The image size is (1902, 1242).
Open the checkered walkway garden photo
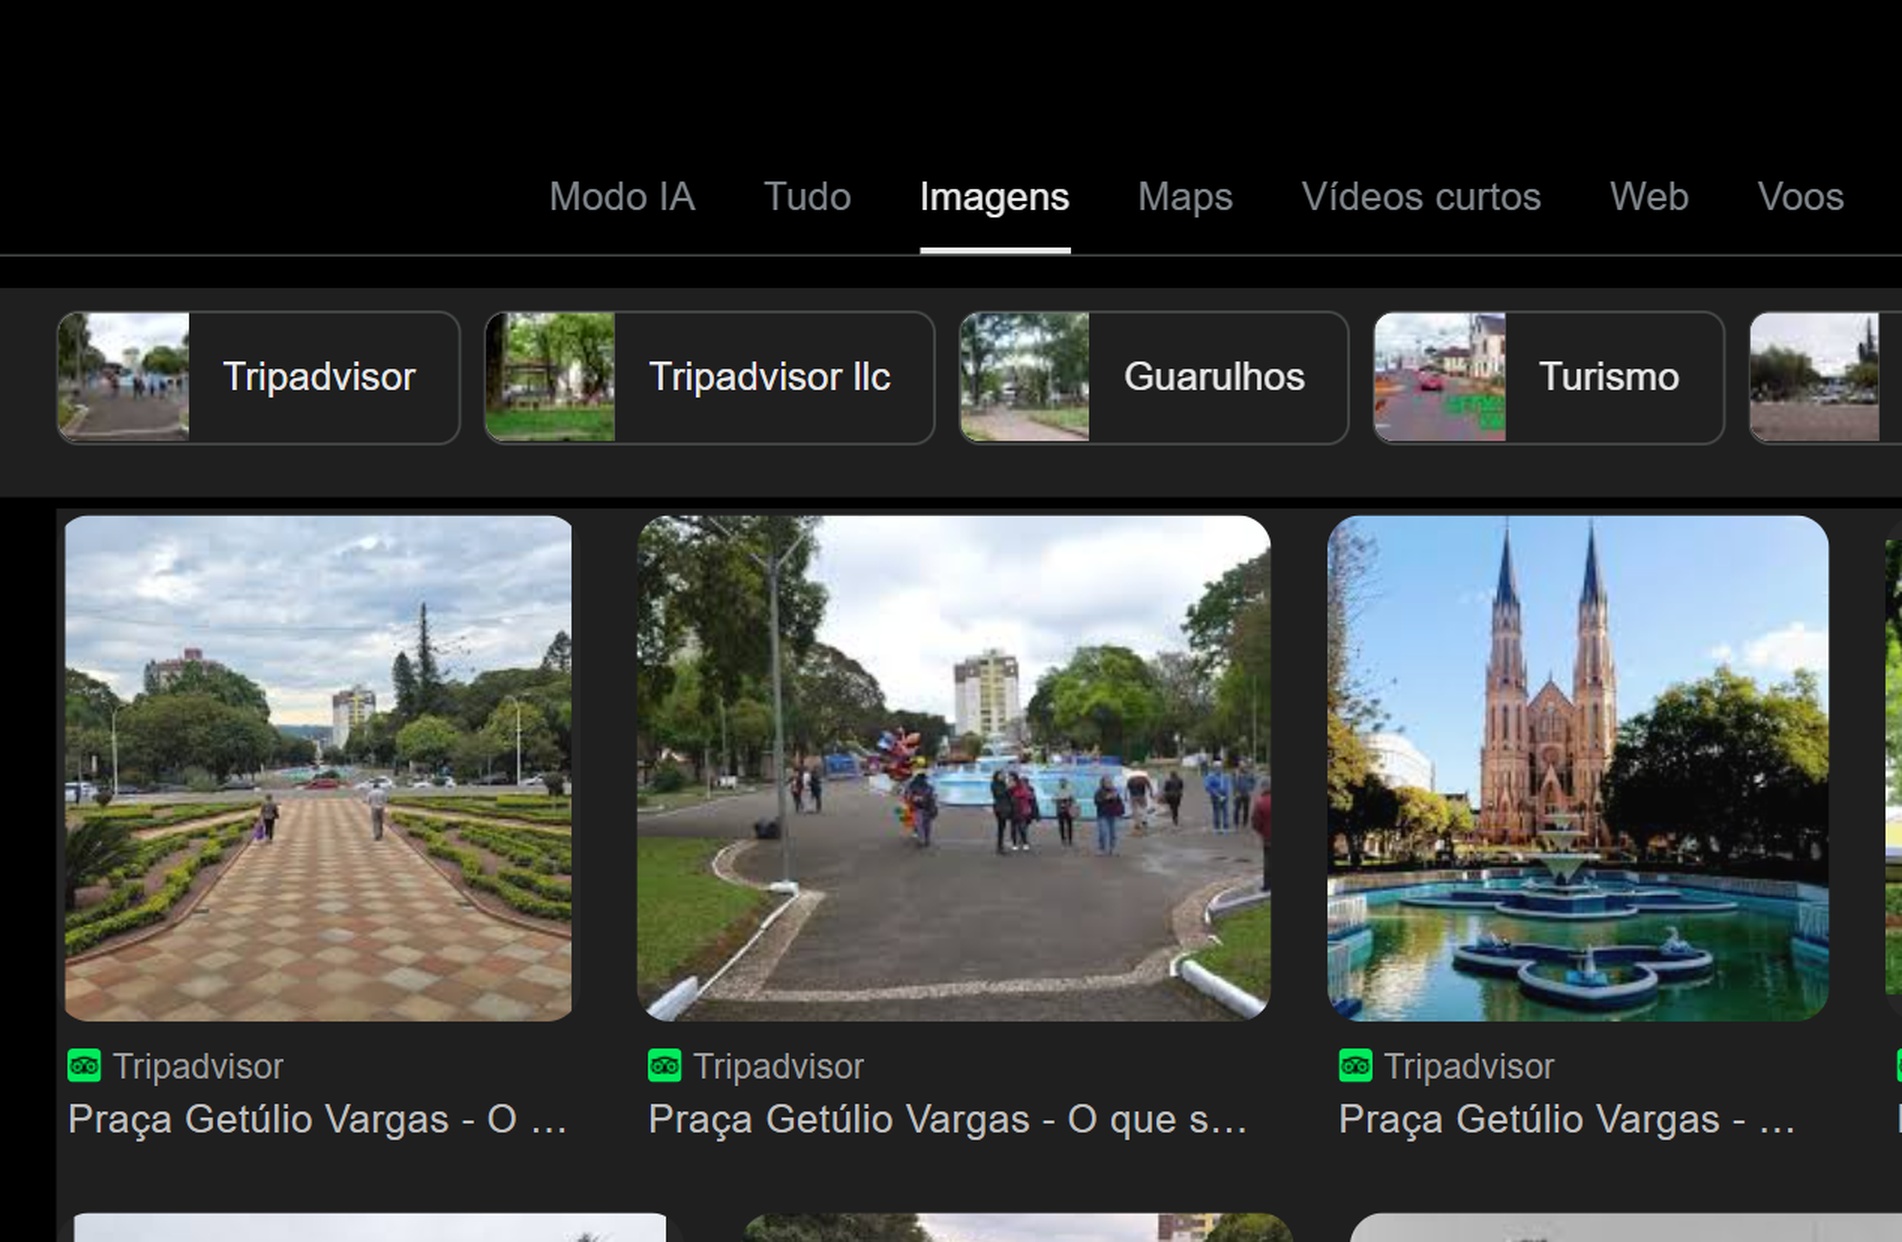(x=318, y=767)
